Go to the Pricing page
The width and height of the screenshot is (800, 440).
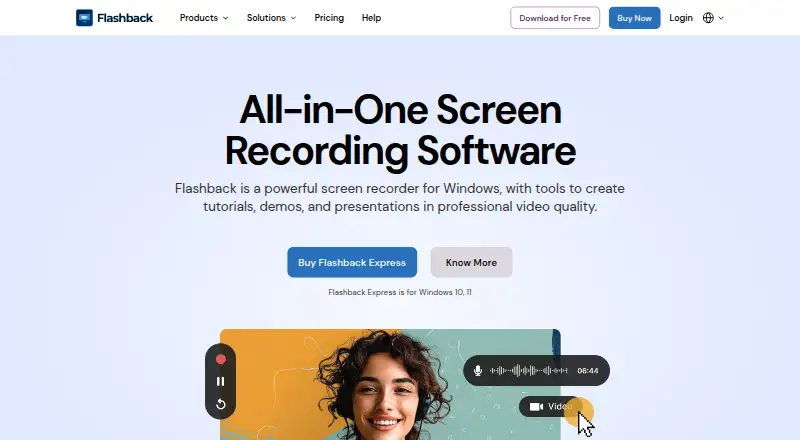click(329, 18)
